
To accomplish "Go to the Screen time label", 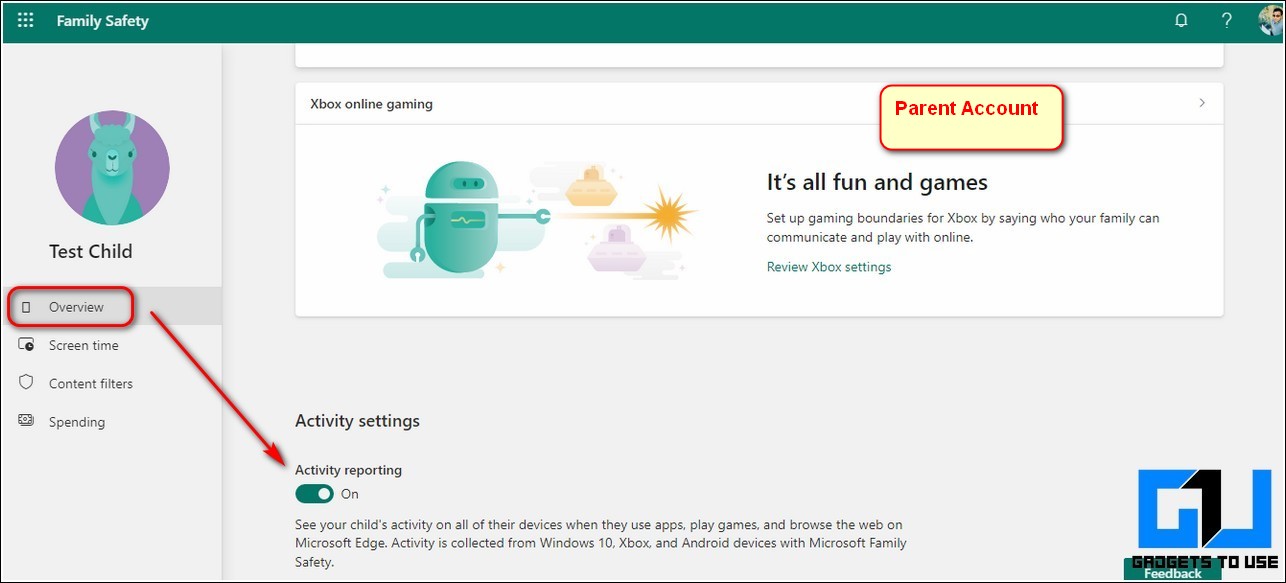I will (84, 345).
